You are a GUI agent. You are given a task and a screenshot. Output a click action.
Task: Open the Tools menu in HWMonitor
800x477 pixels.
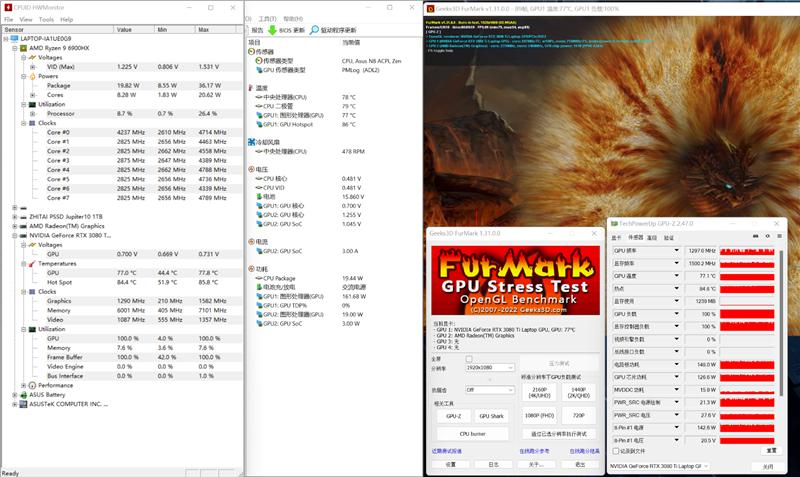tap(46, 19)
